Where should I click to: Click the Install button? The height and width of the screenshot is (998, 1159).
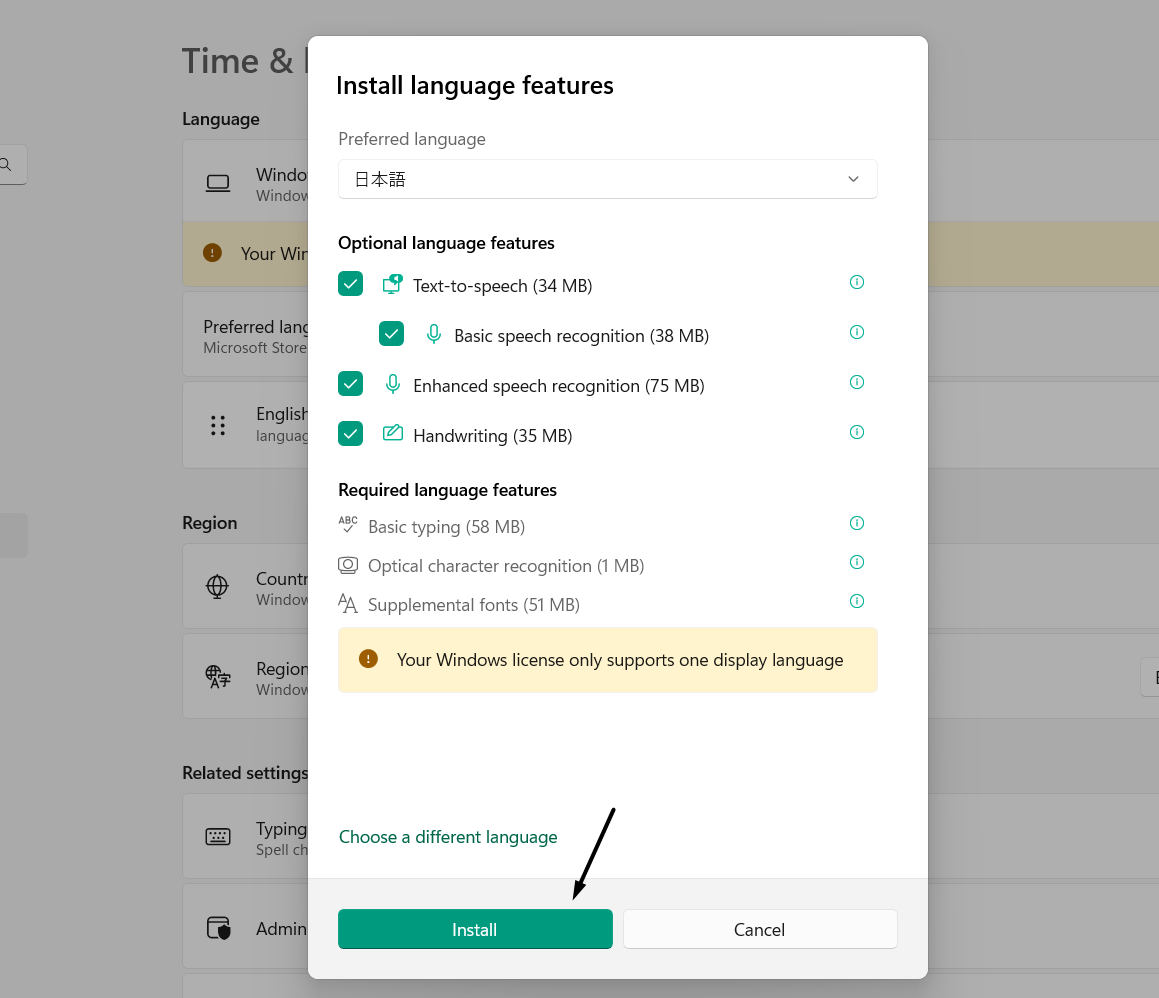point(475,929)
